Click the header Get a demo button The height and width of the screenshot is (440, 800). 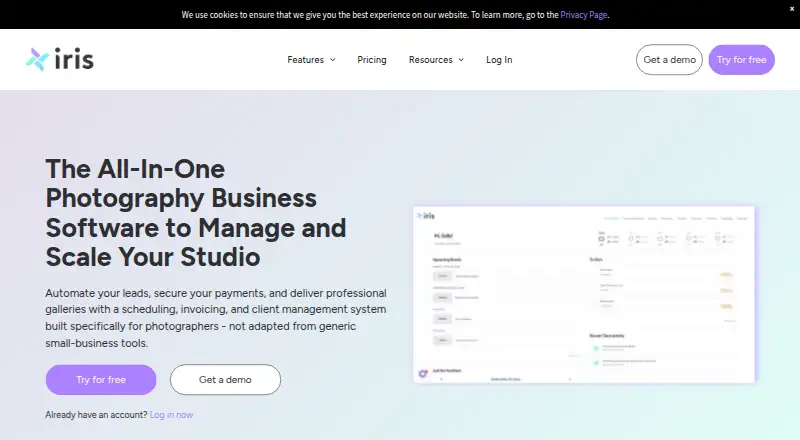(669, 60)
